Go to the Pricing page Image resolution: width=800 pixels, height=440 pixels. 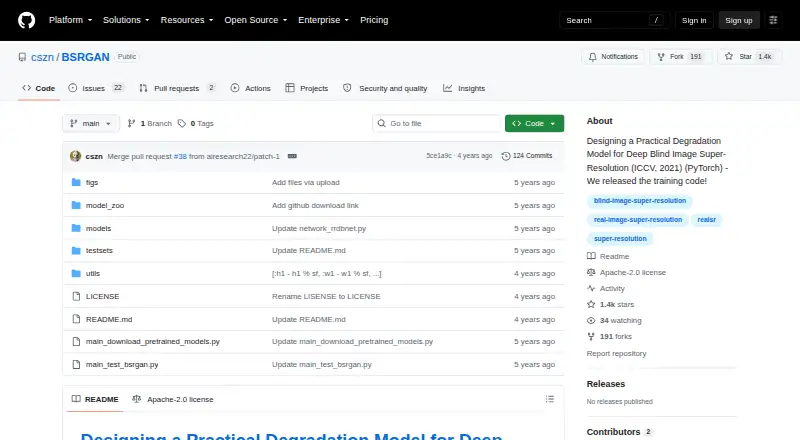(374, 20)
